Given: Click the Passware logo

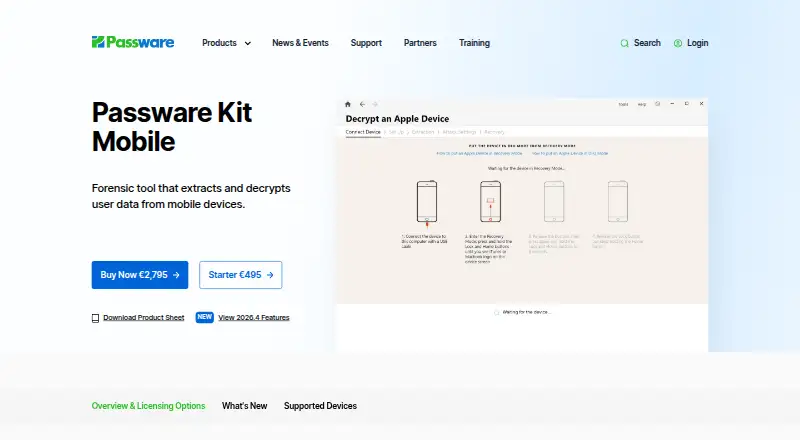Looking at the screenshot, I should [x=133, y=42].
